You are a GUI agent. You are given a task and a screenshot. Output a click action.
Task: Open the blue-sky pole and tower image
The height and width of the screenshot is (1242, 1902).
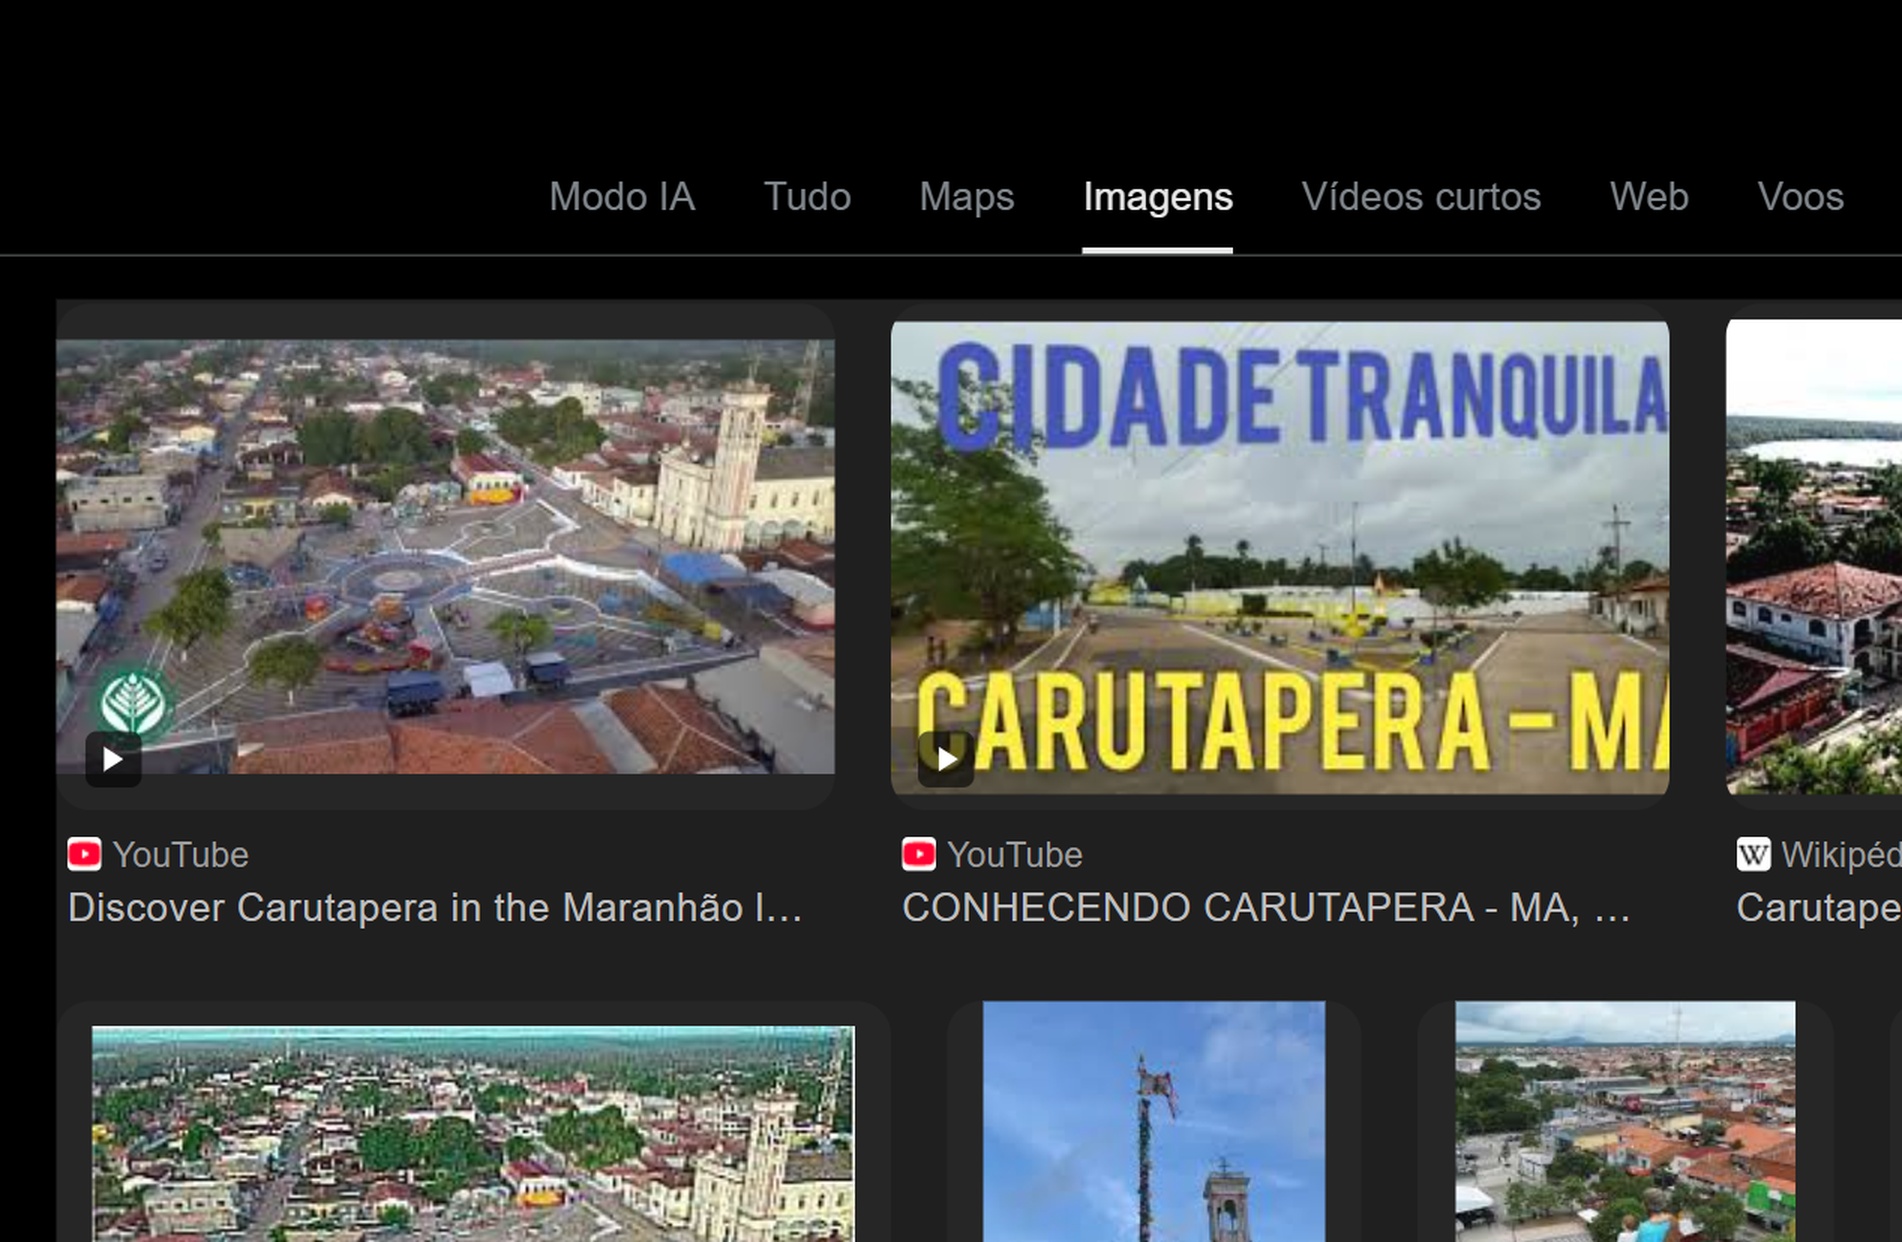pyautogui.click(x=1154, y=1122)
